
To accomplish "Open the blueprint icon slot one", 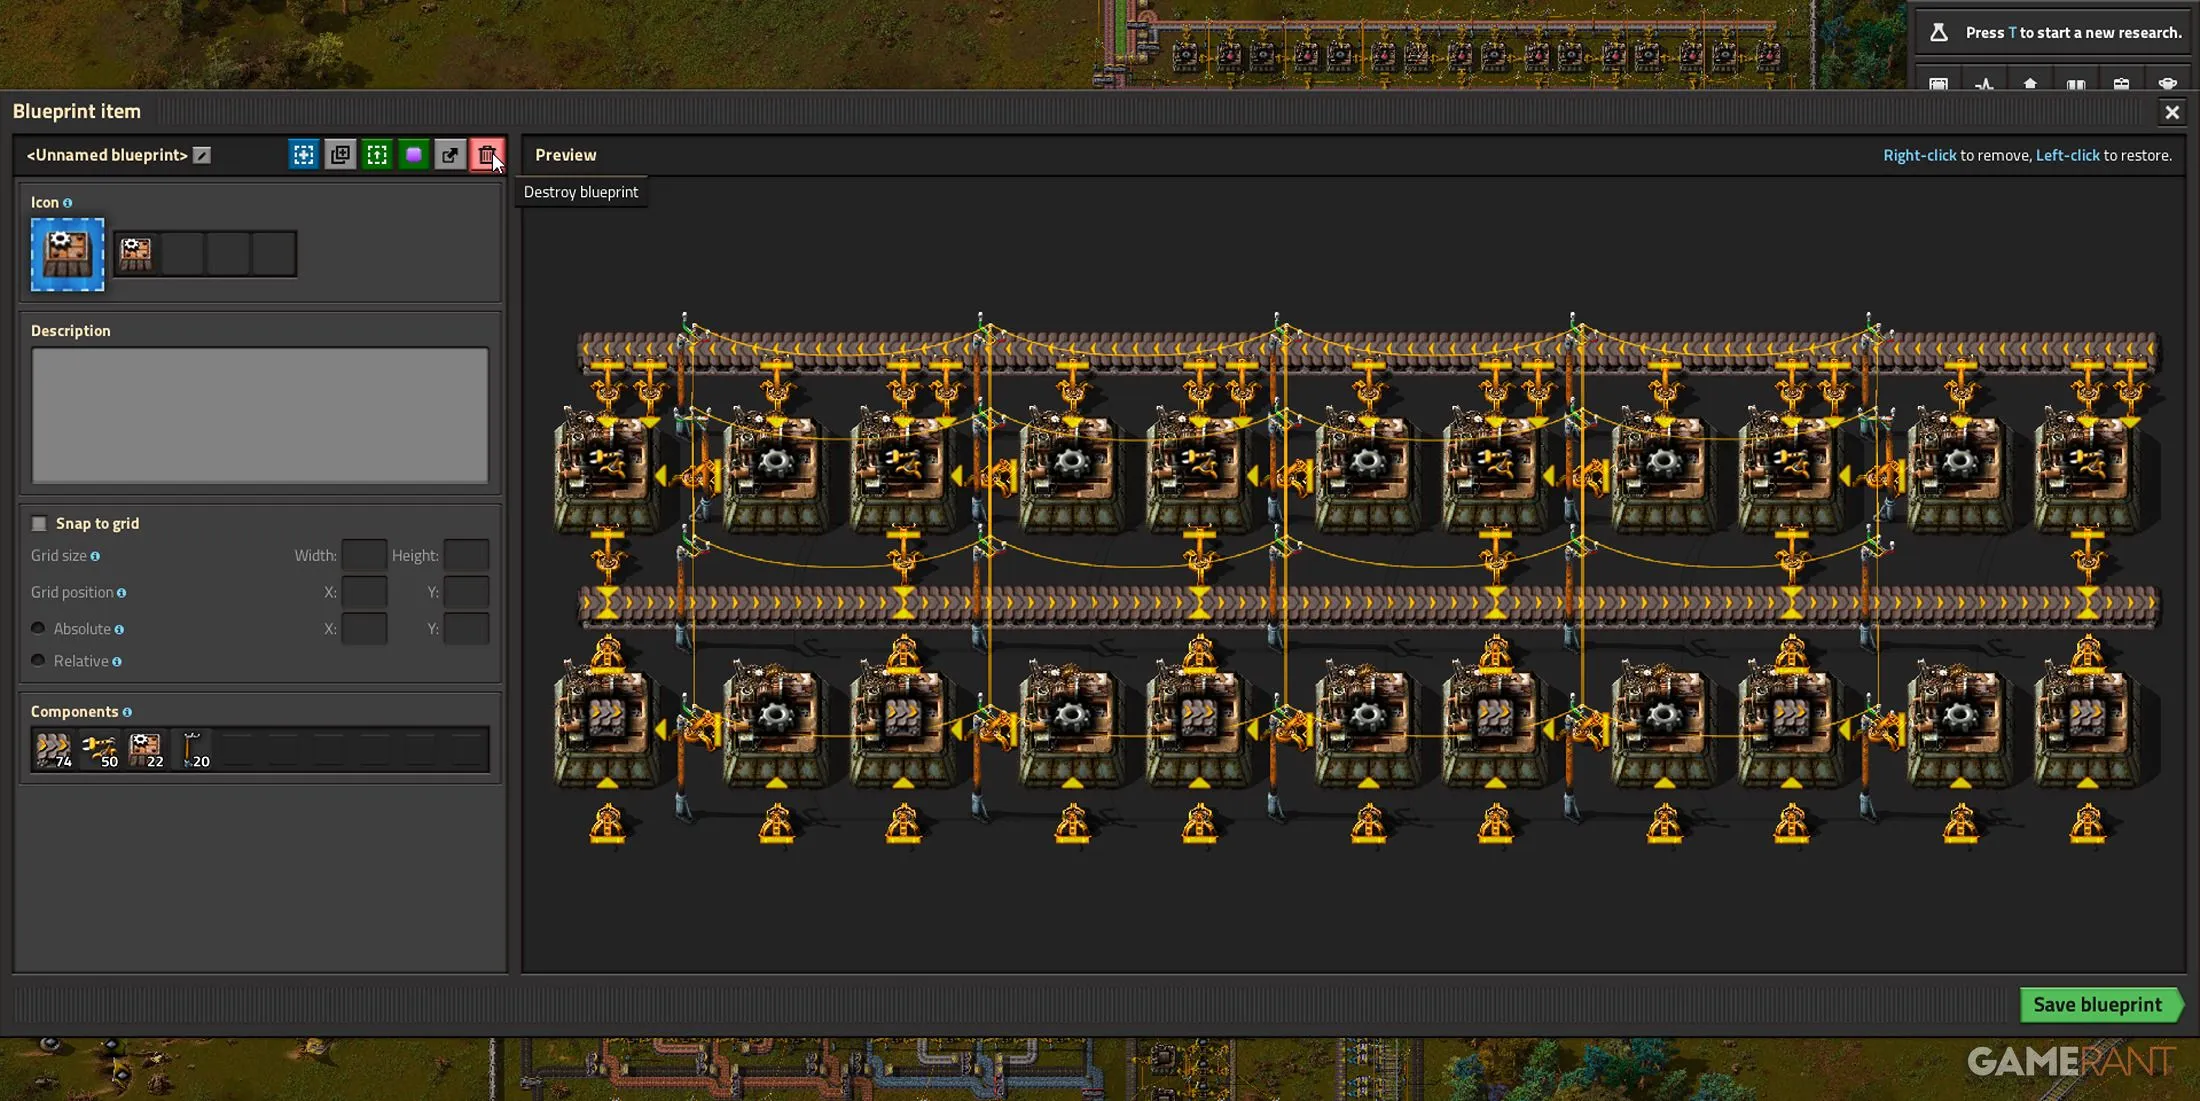I will 136,251.
